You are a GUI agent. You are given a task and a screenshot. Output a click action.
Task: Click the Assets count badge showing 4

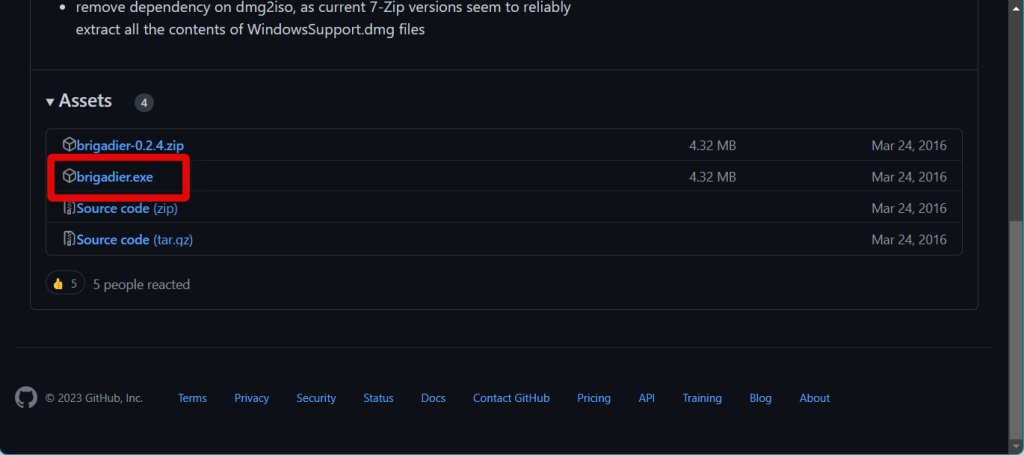coord(144,102)
